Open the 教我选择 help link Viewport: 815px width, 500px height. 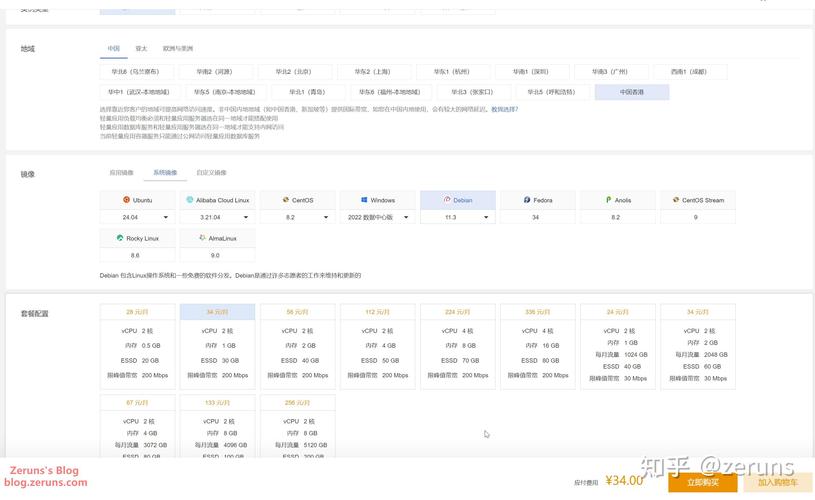click(x=504, y=109)
